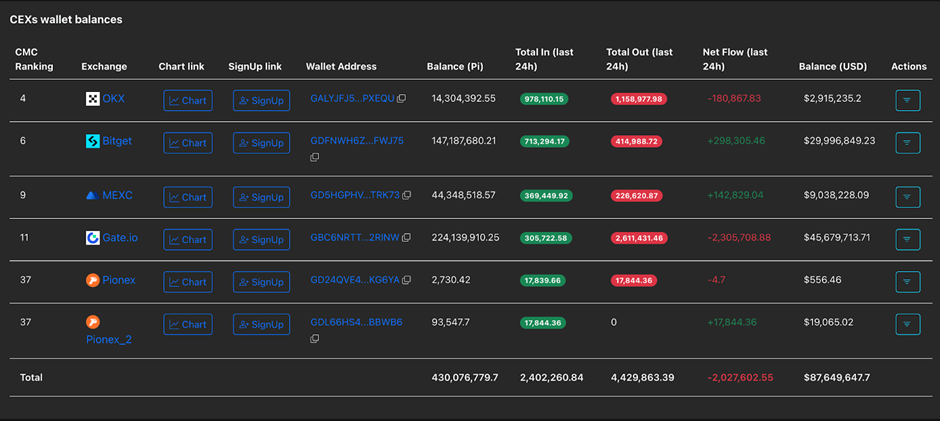The image size is (940, 421).
Task: Copy the MEXC wallet address icon
Action: (407, 196)
